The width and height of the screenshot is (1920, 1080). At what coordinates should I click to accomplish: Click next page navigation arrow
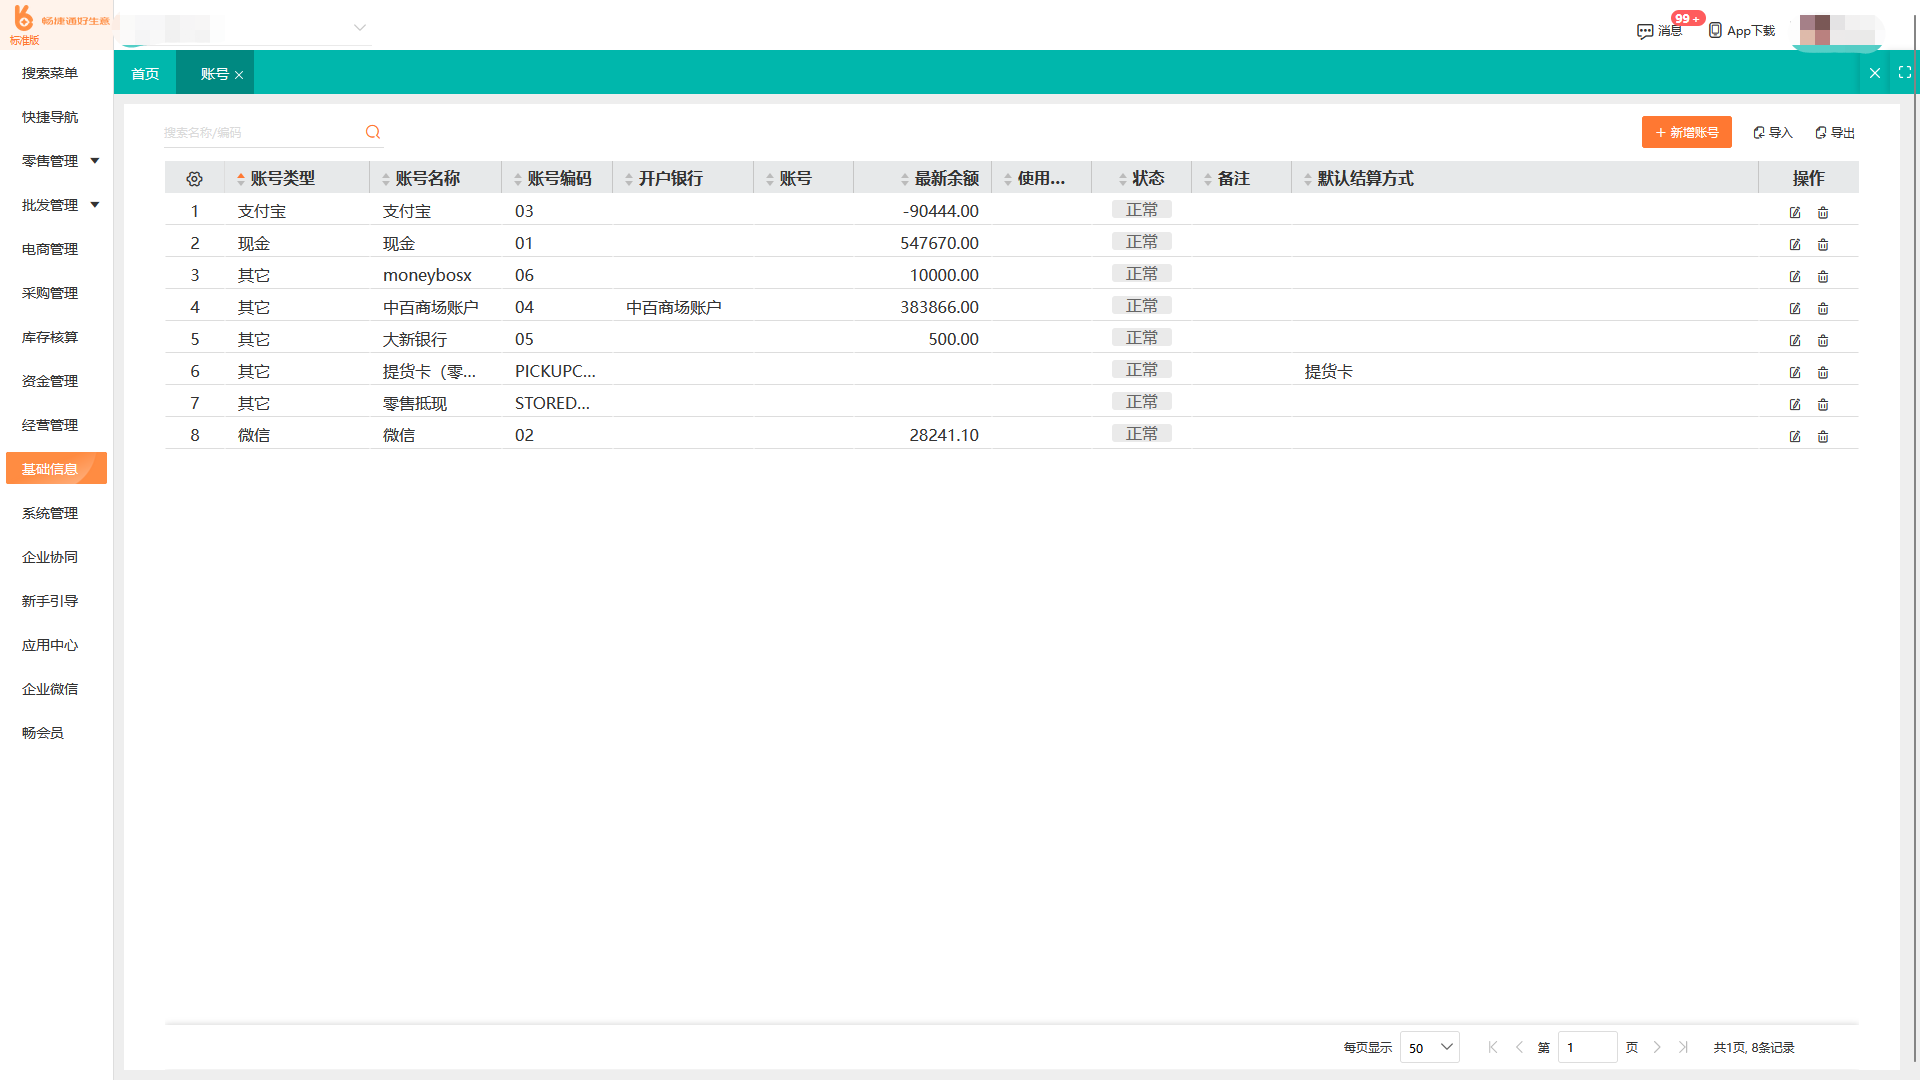(1658, 1047)
